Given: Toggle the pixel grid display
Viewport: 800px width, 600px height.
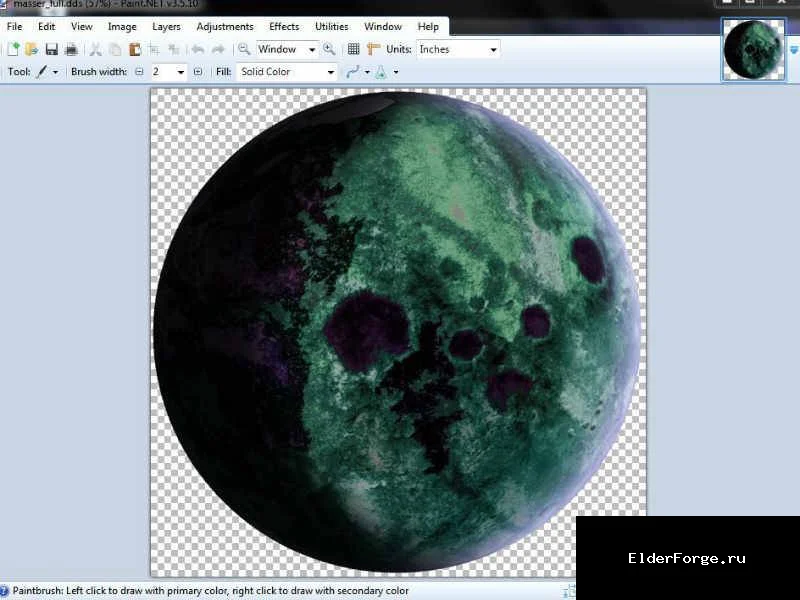Looking at the screenshot, I should click(353, 49).
